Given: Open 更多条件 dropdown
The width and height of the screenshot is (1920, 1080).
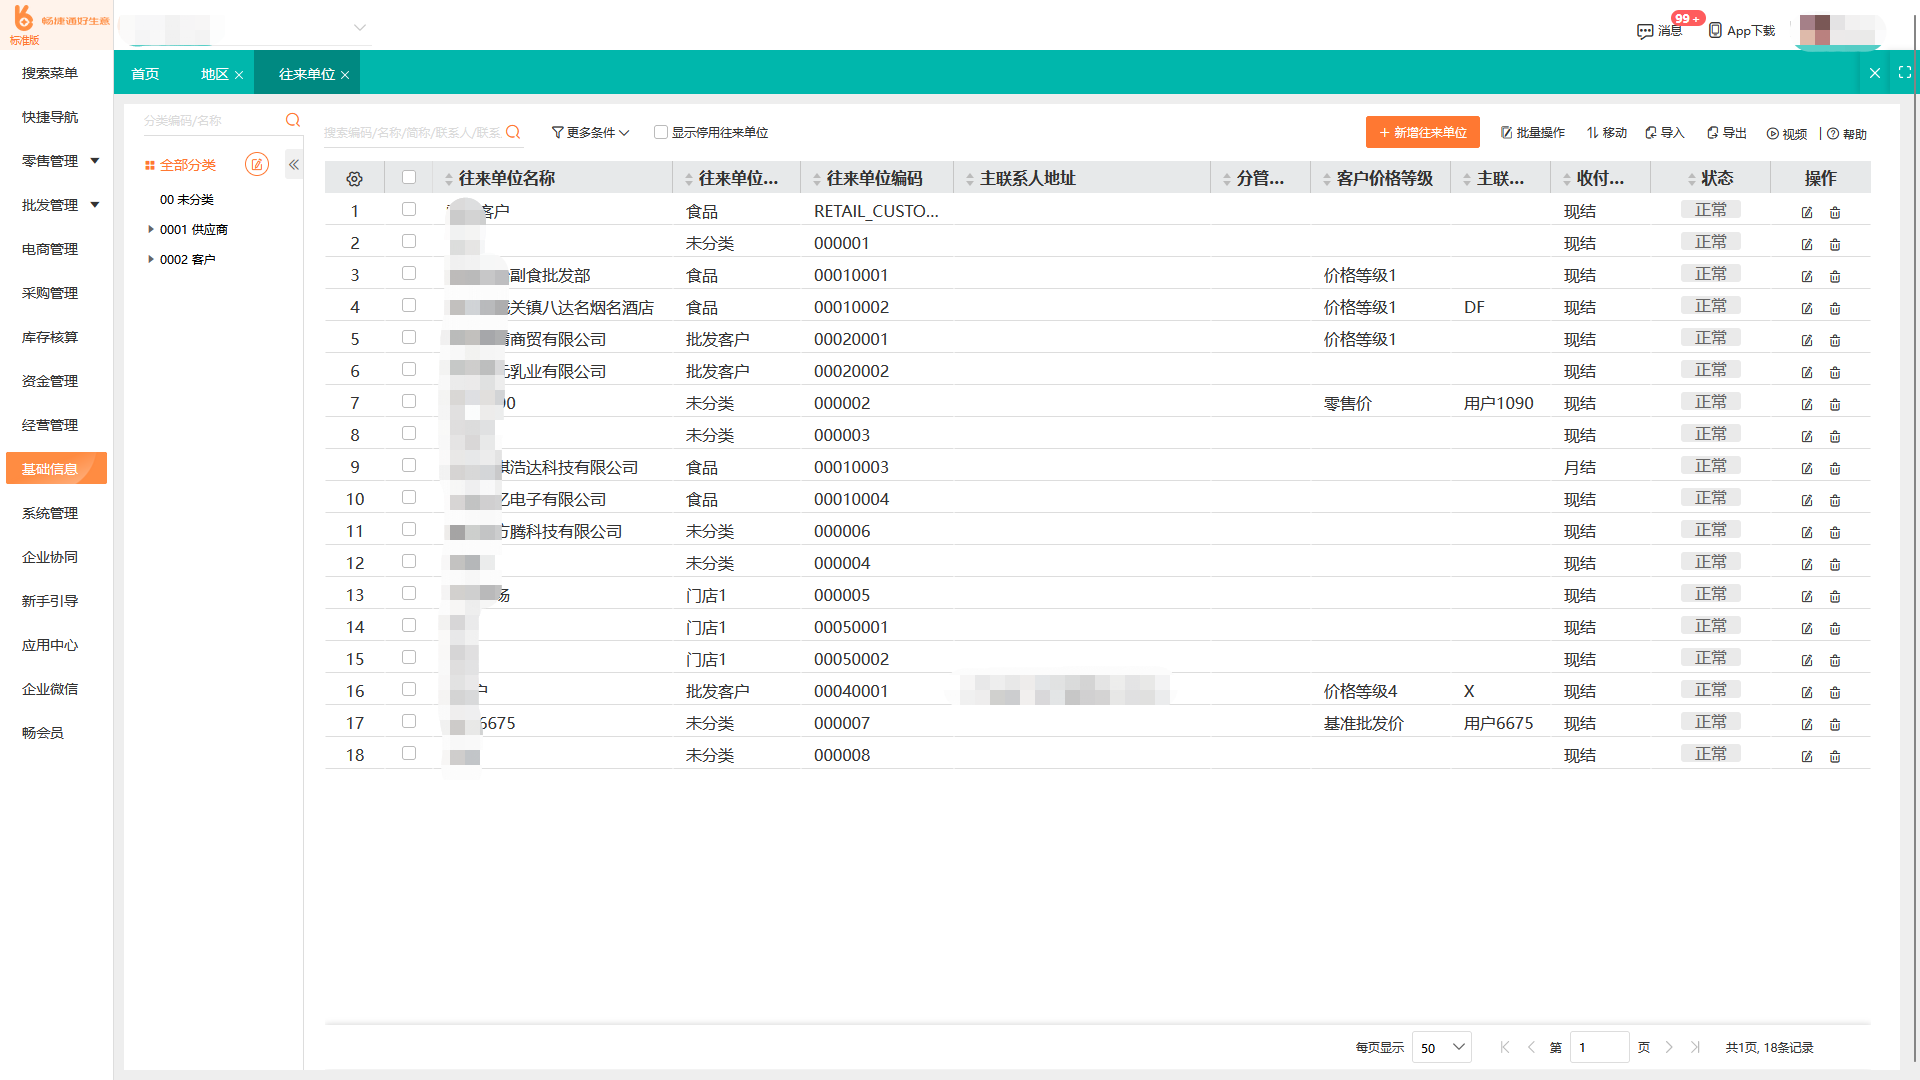Looking at the screenshot, I should [592, 131].
